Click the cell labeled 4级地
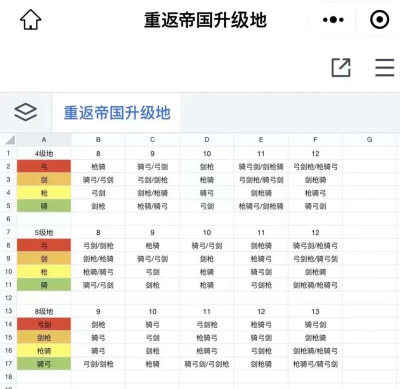This screenshot has height=389, width=400. [44, 153]
